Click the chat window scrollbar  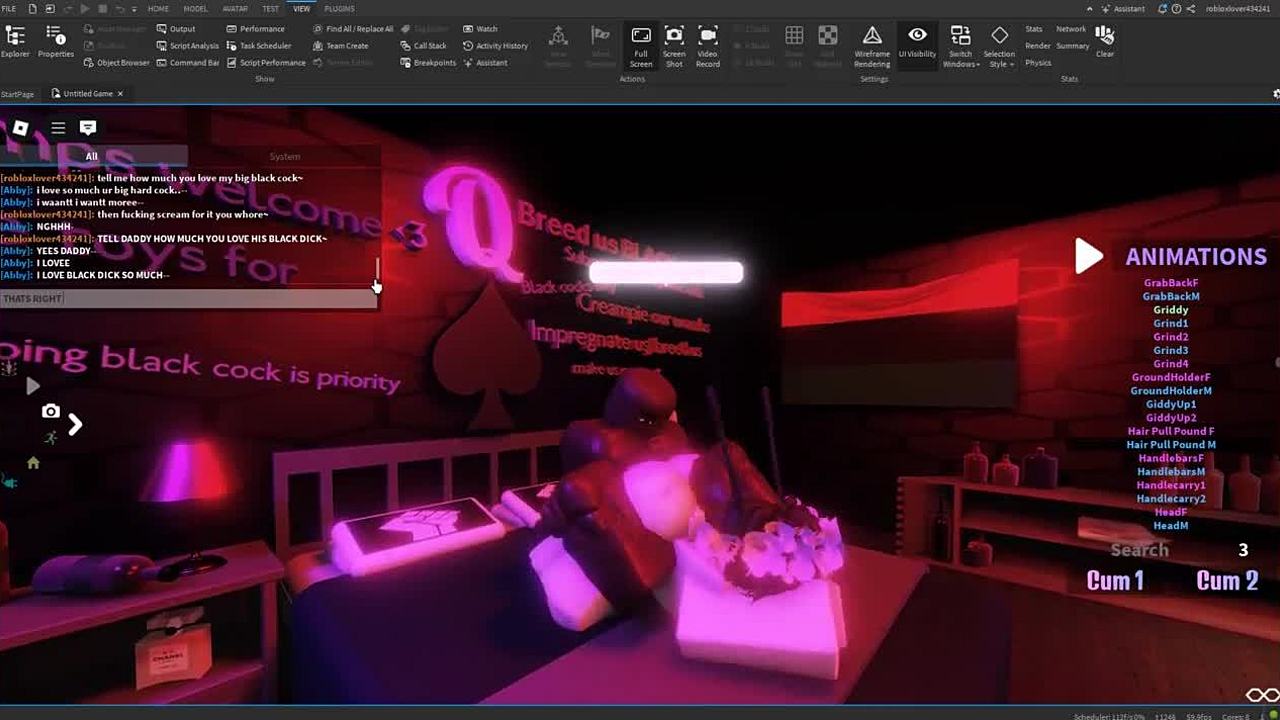click(377, 268)
